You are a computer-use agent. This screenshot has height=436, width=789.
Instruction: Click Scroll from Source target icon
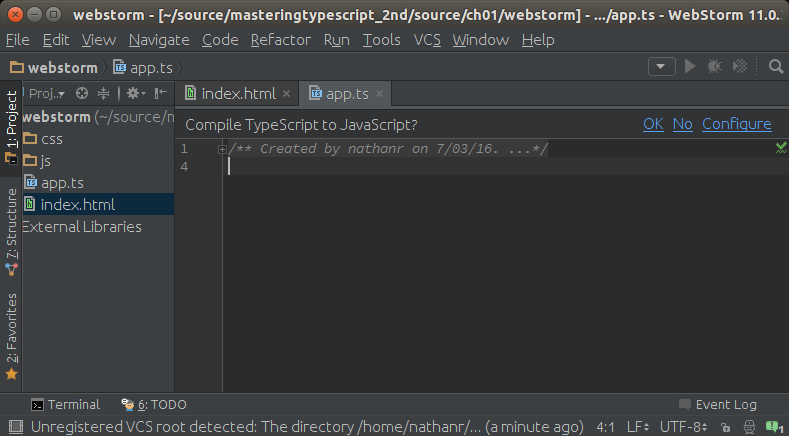click(82, 93)
